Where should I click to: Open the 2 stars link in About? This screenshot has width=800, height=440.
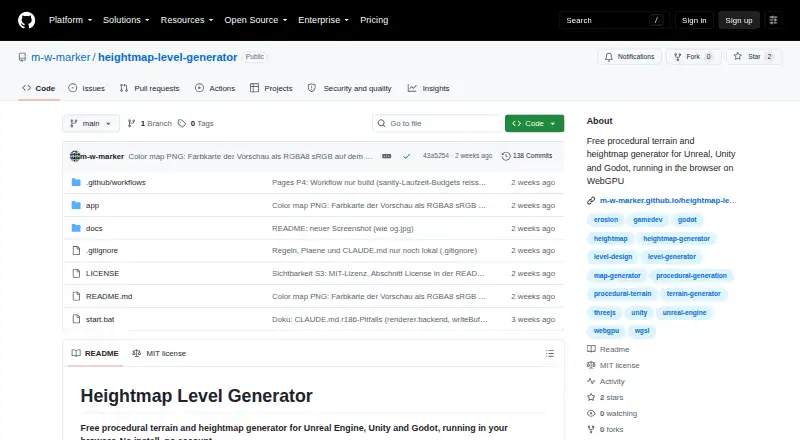coord(611,398)
